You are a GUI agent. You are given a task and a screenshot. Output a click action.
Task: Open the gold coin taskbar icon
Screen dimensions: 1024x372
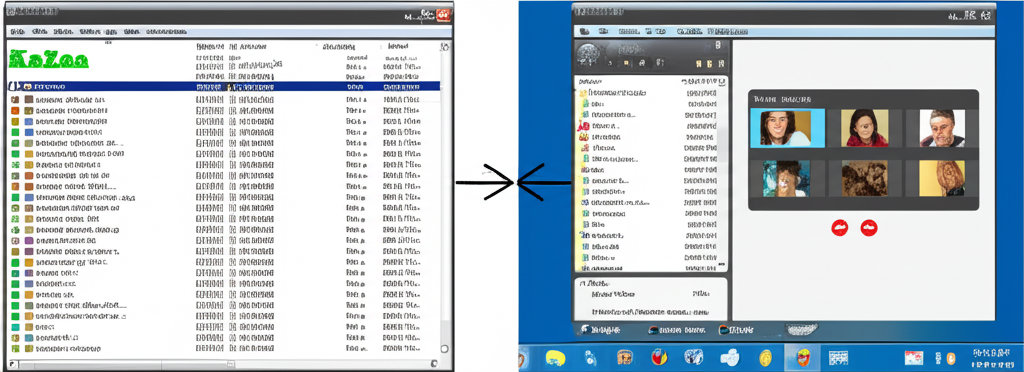pyautogui.click(x=765, y=358)
